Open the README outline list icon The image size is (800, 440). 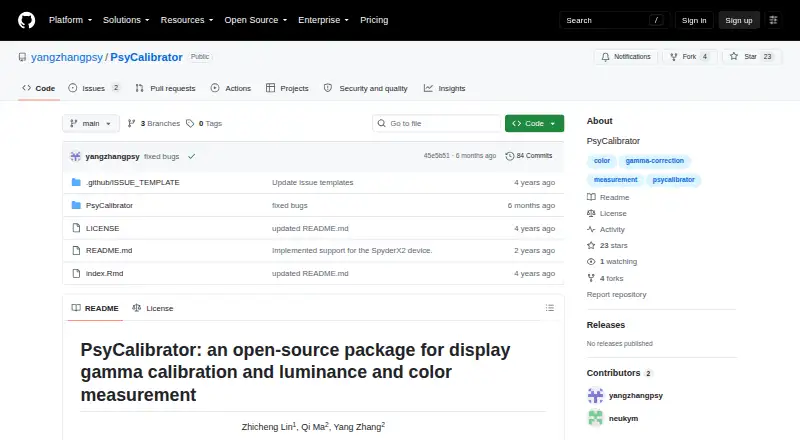[549, 308]
